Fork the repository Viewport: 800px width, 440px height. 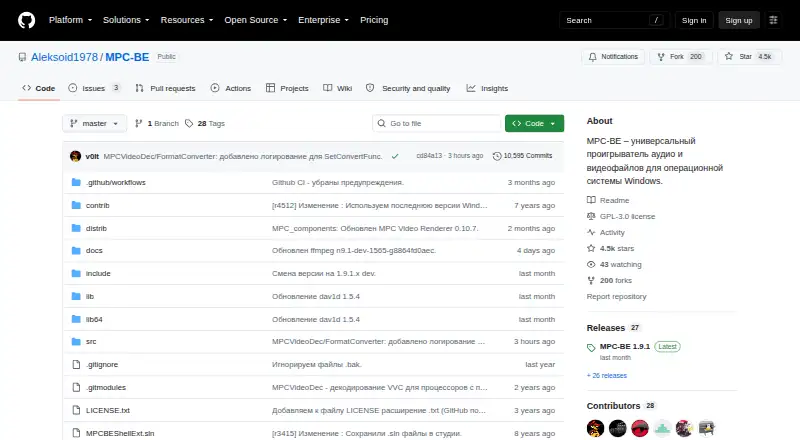681,57
